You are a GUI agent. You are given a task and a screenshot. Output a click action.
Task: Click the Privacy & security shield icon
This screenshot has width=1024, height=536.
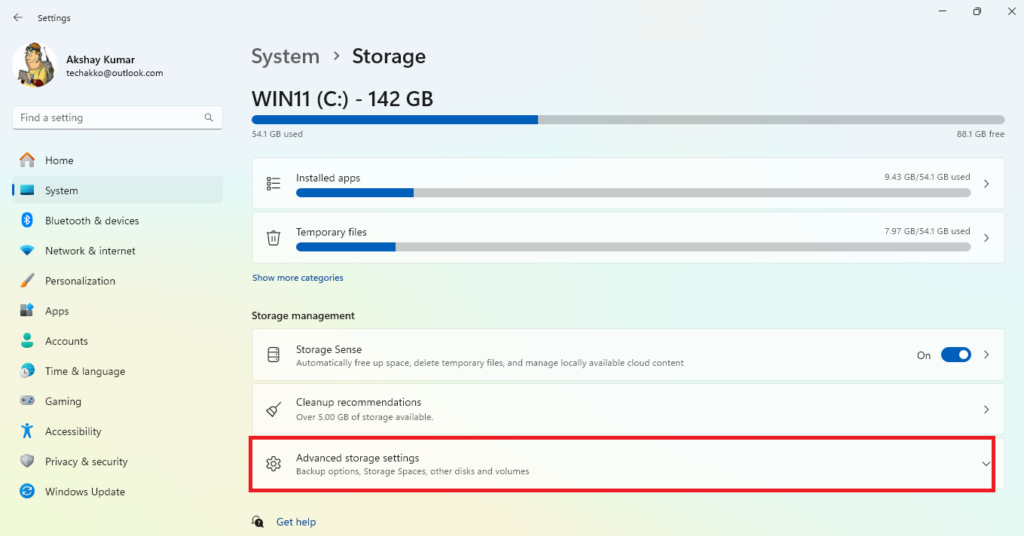click(x=27, y=461)
